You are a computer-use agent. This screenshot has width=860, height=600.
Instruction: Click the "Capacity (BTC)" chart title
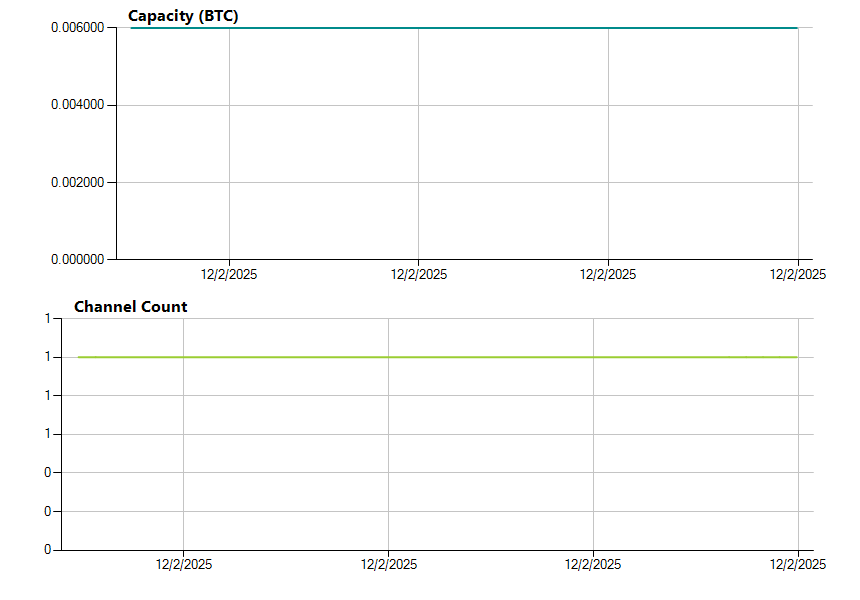pos(183,15)
